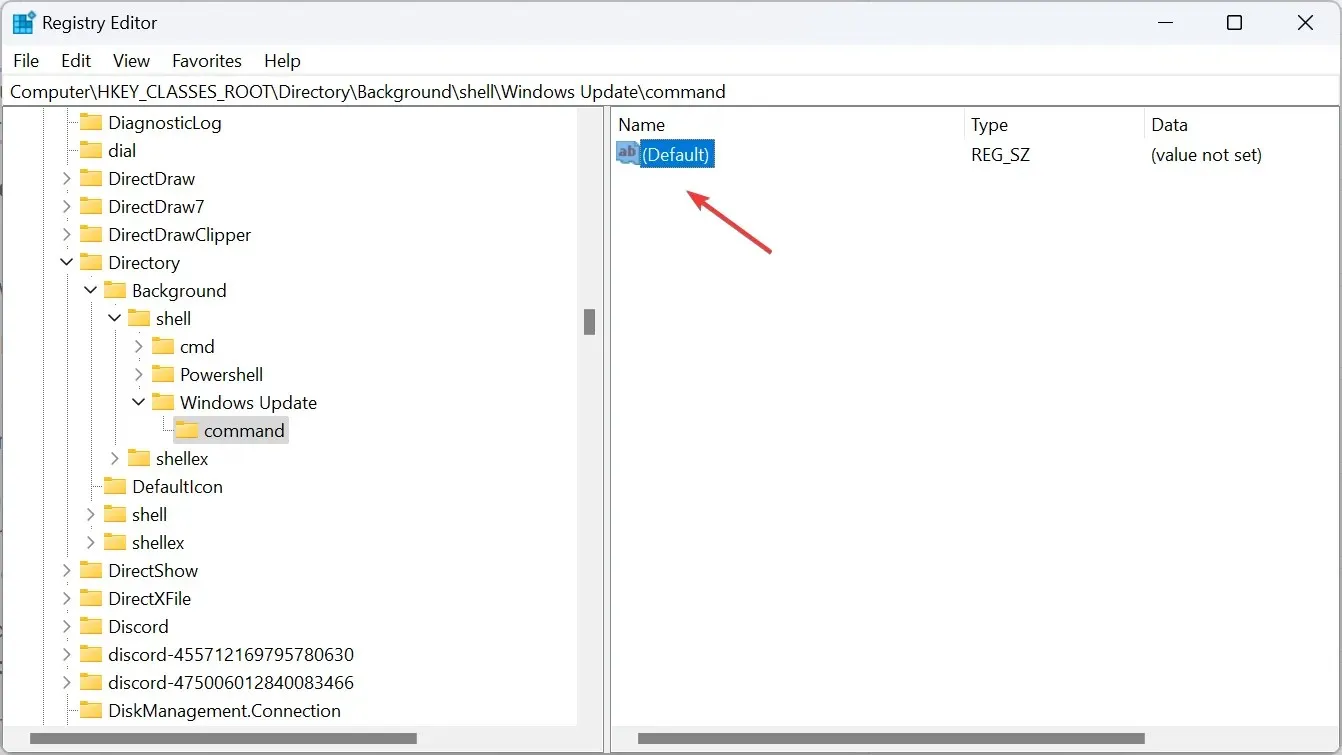
Task: Click the Data column header
Action: click(1242, 125)
